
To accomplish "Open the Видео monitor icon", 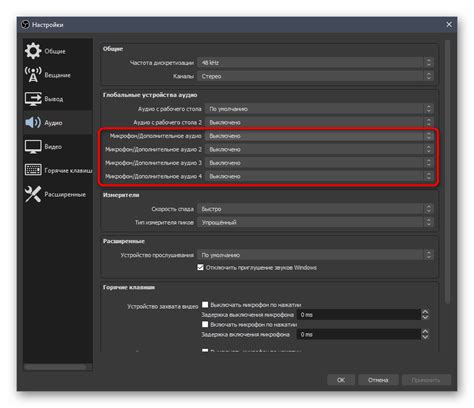I will (x=33, y=146).
